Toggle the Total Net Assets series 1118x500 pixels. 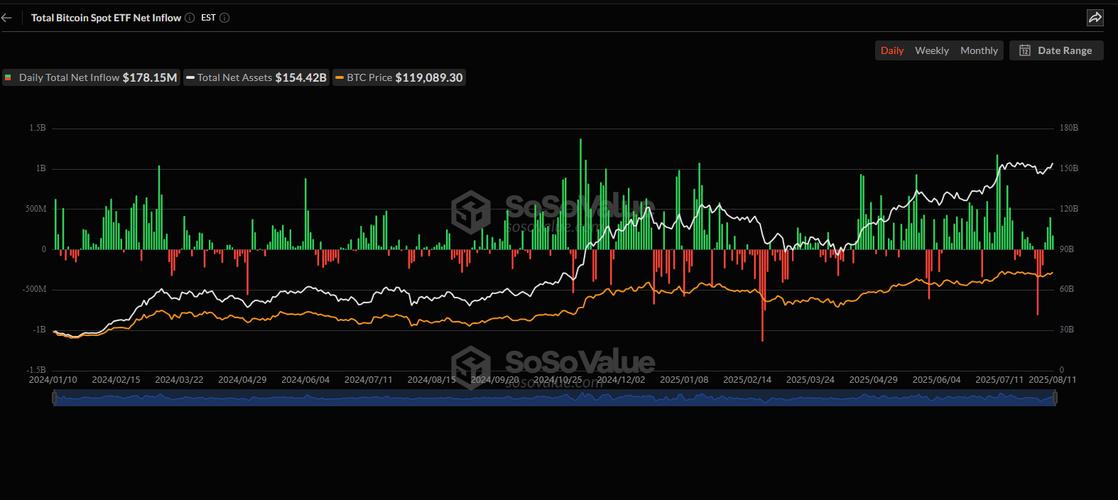(x=256, y=78)
